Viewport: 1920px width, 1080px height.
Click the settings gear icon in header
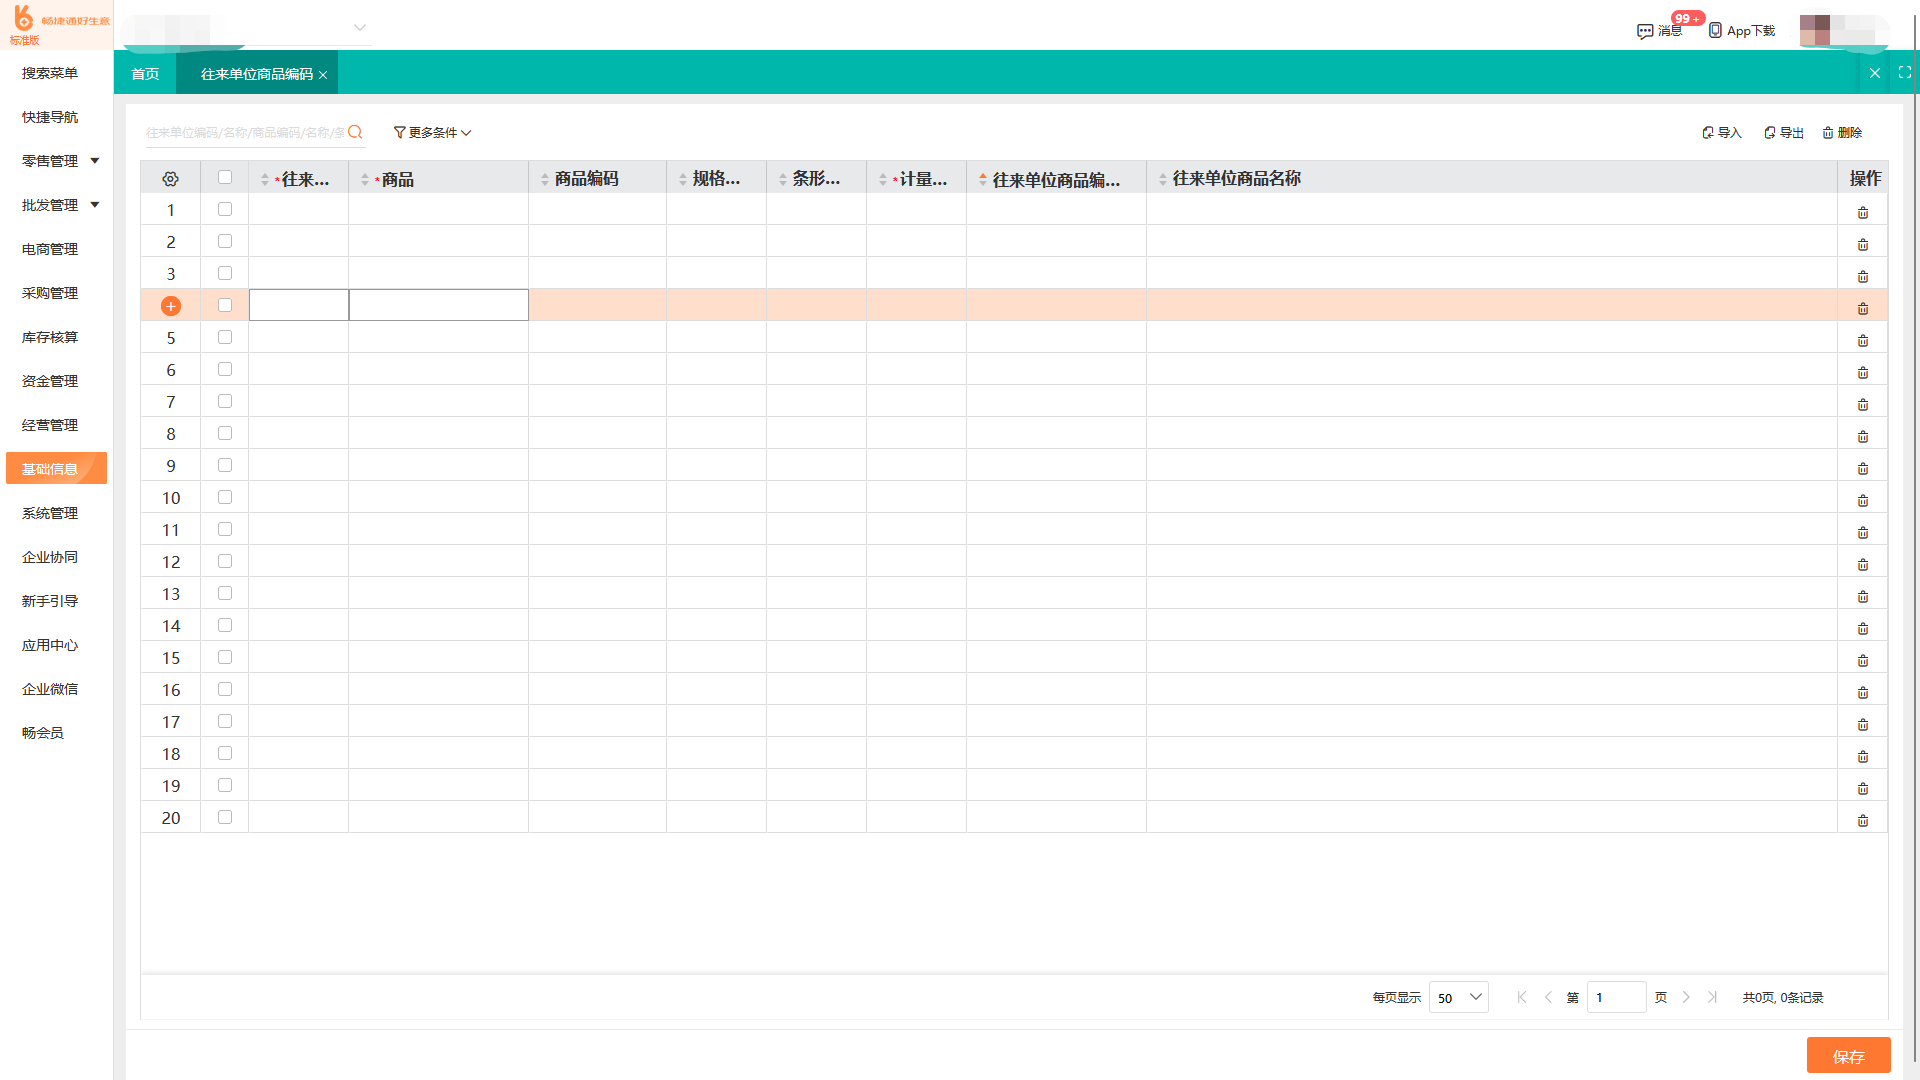point(170,178)
